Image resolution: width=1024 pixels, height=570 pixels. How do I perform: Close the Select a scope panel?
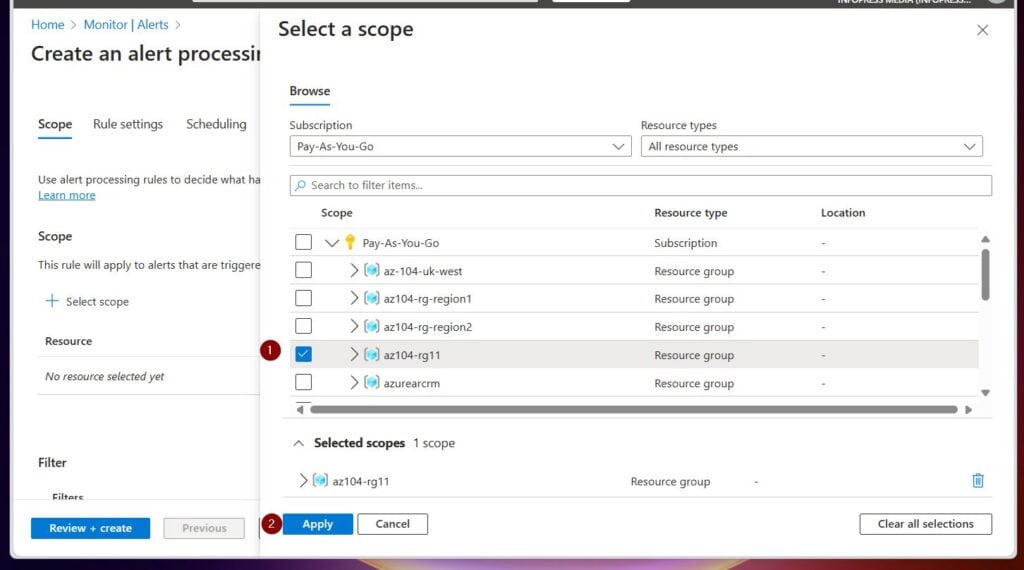[x=982, y=30]
